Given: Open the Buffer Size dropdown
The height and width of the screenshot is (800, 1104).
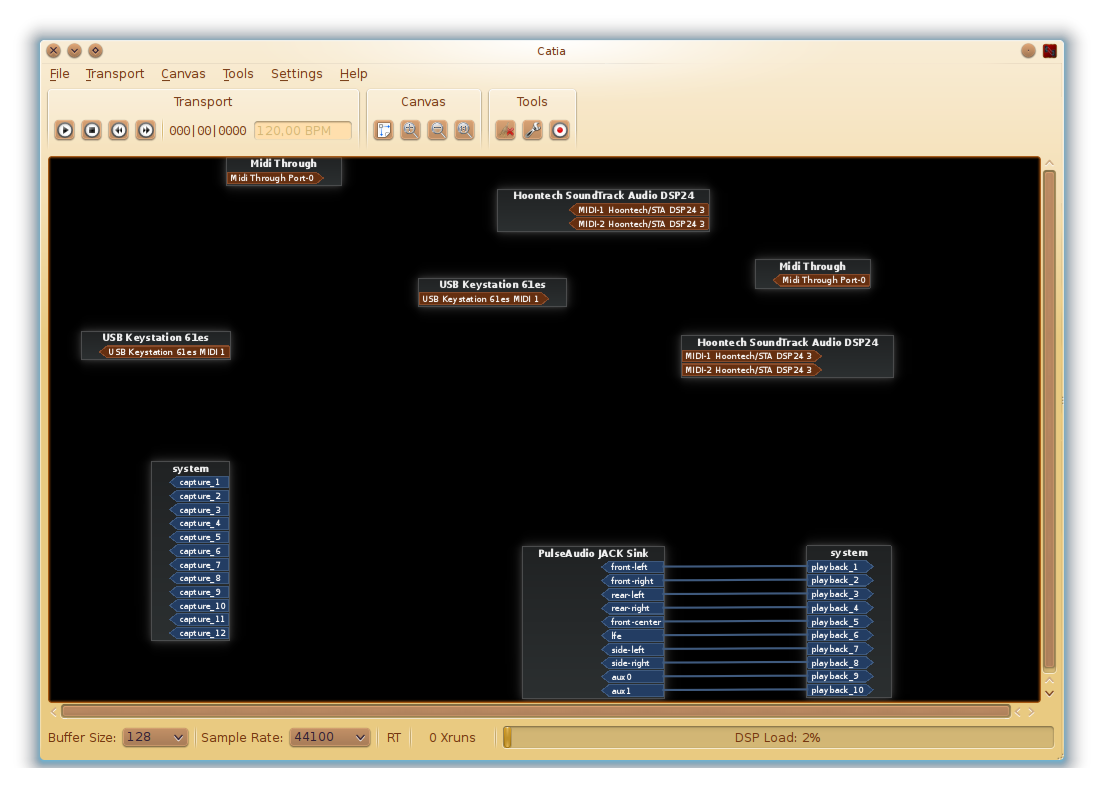Looking at the screenshot, I should [155, 737].
